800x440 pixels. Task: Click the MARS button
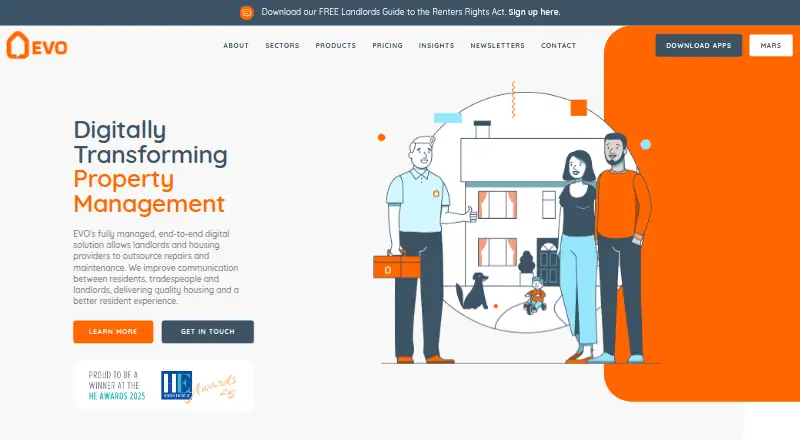[770, 45]
